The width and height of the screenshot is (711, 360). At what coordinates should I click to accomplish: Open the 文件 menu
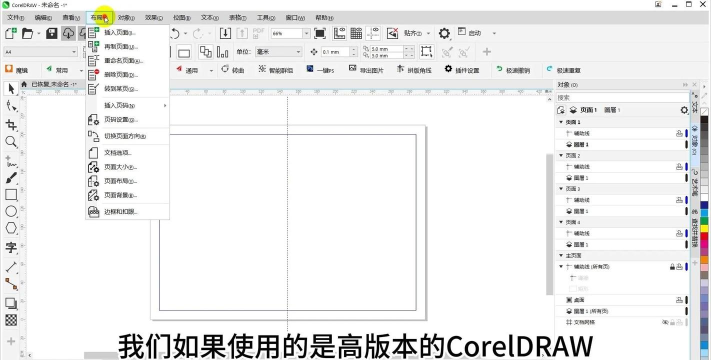pyautogui.click(x=15, y=18)
